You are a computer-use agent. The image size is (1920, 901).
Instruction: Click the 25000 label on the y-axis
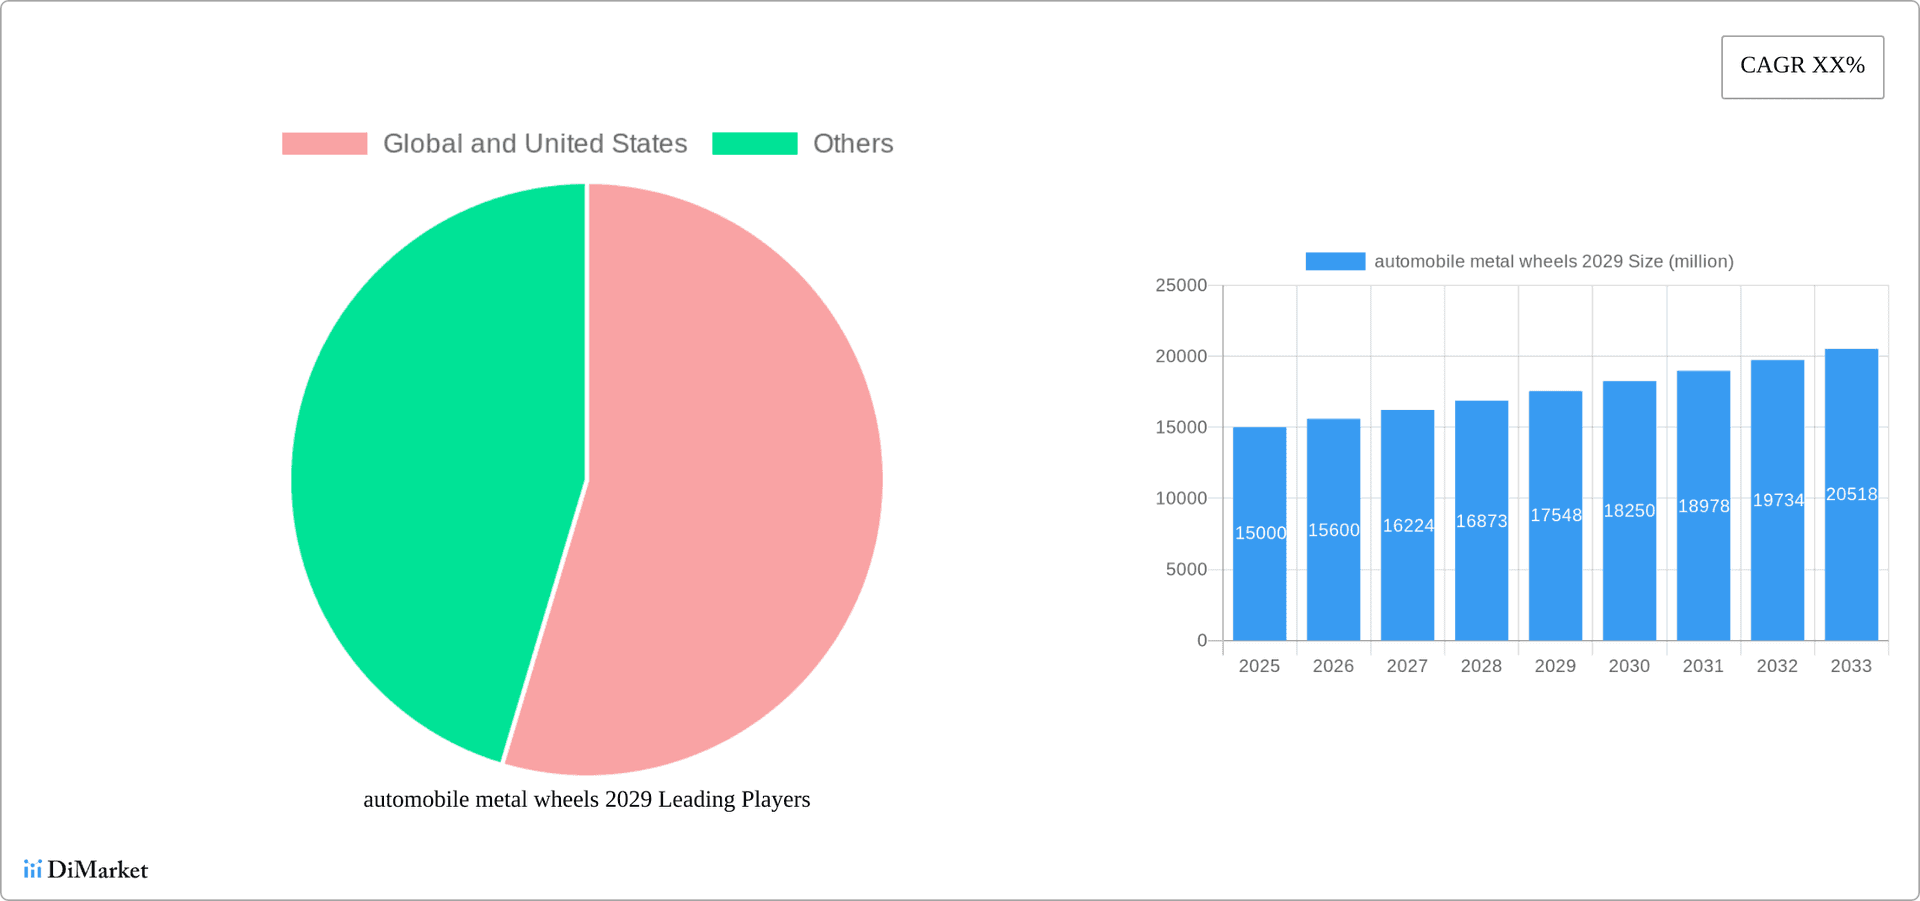(x=1184, y=284)
